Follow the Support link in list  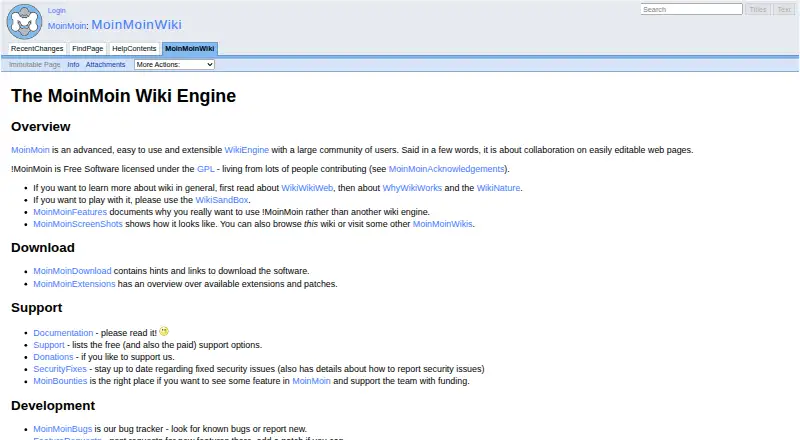[49, 345]
